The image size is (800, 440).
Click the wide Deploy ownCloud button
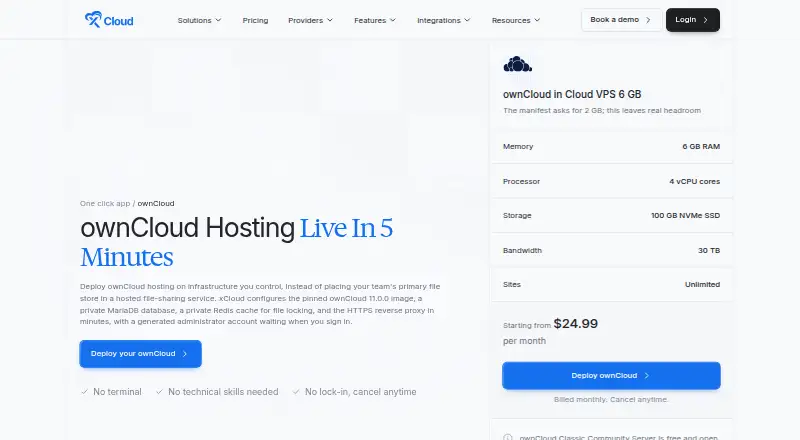pos(611,376)
